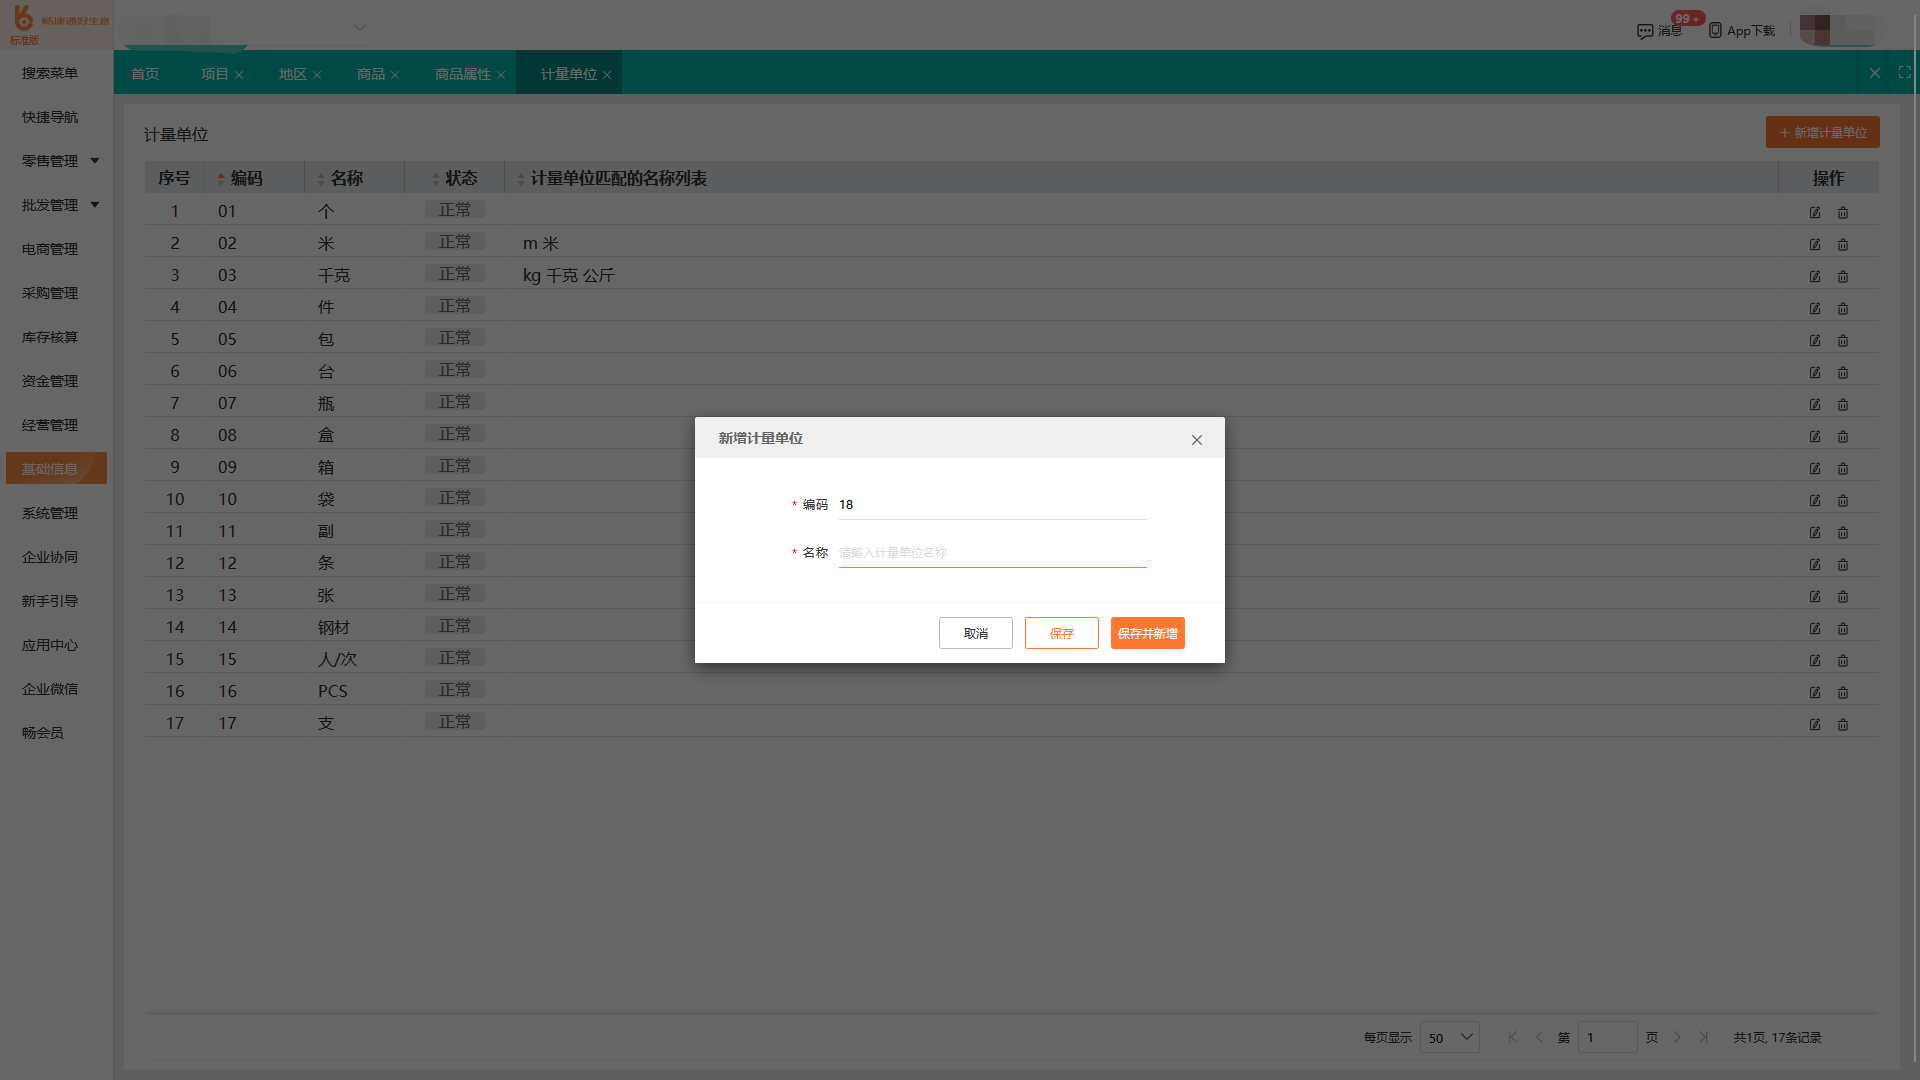Click 保存并新增 button in dialog
Viewport: 1920px width, 1080px height.
(1147, 633)
